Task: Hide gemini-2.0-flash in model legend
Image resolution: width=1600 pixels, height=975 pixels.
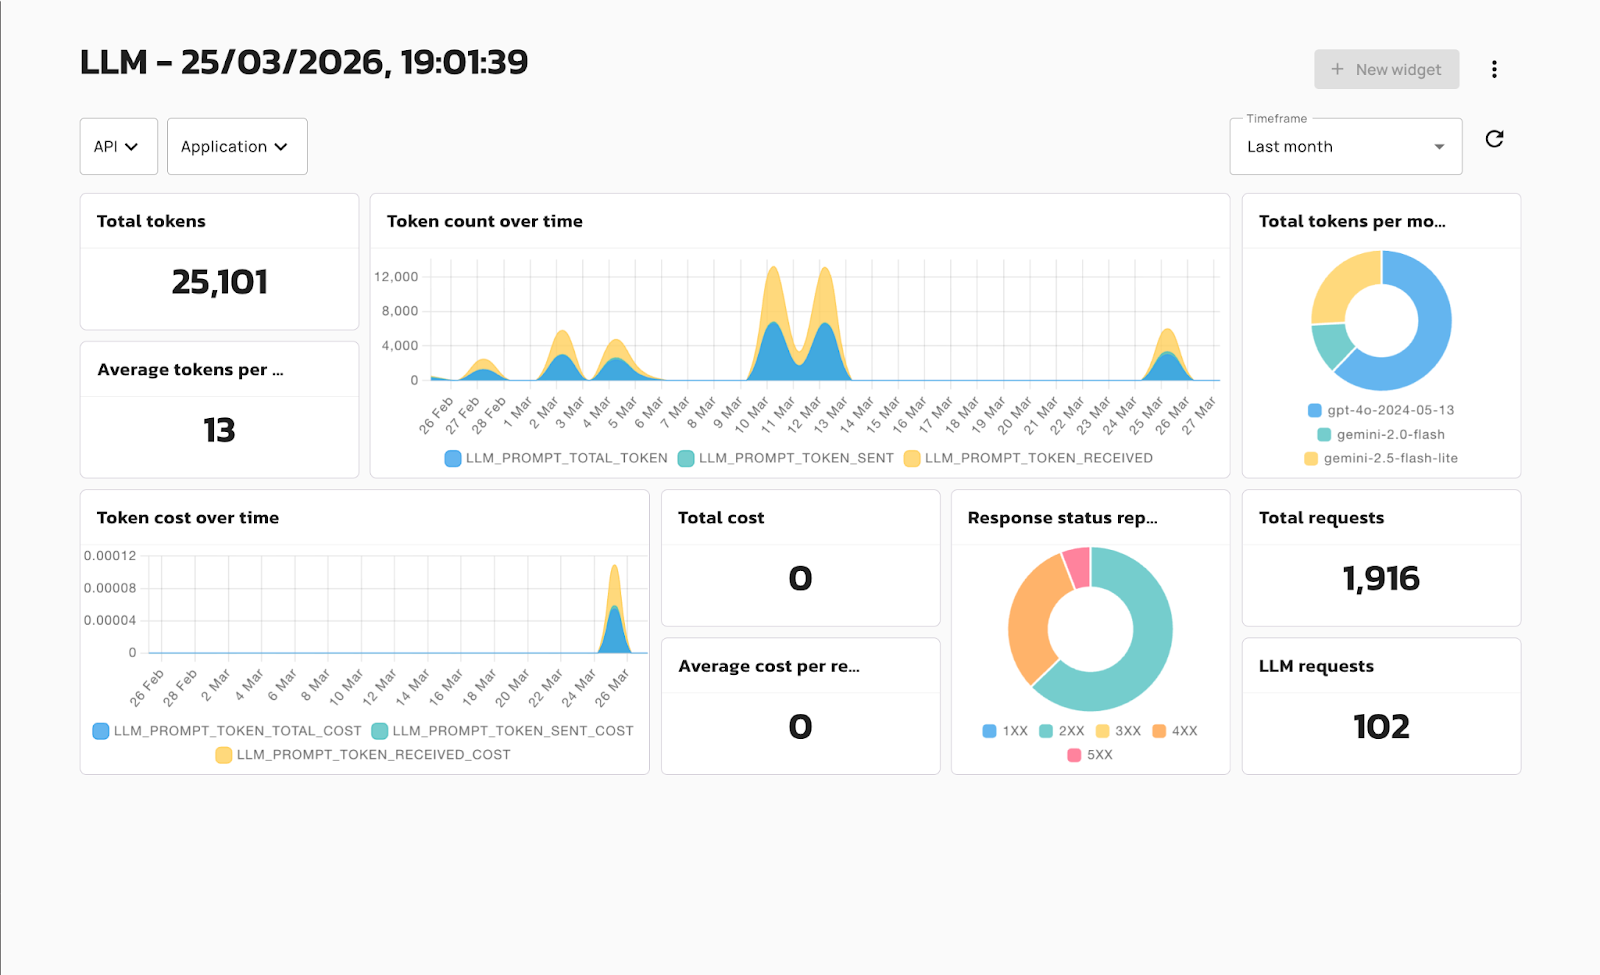Action: tap(1381, 434)
